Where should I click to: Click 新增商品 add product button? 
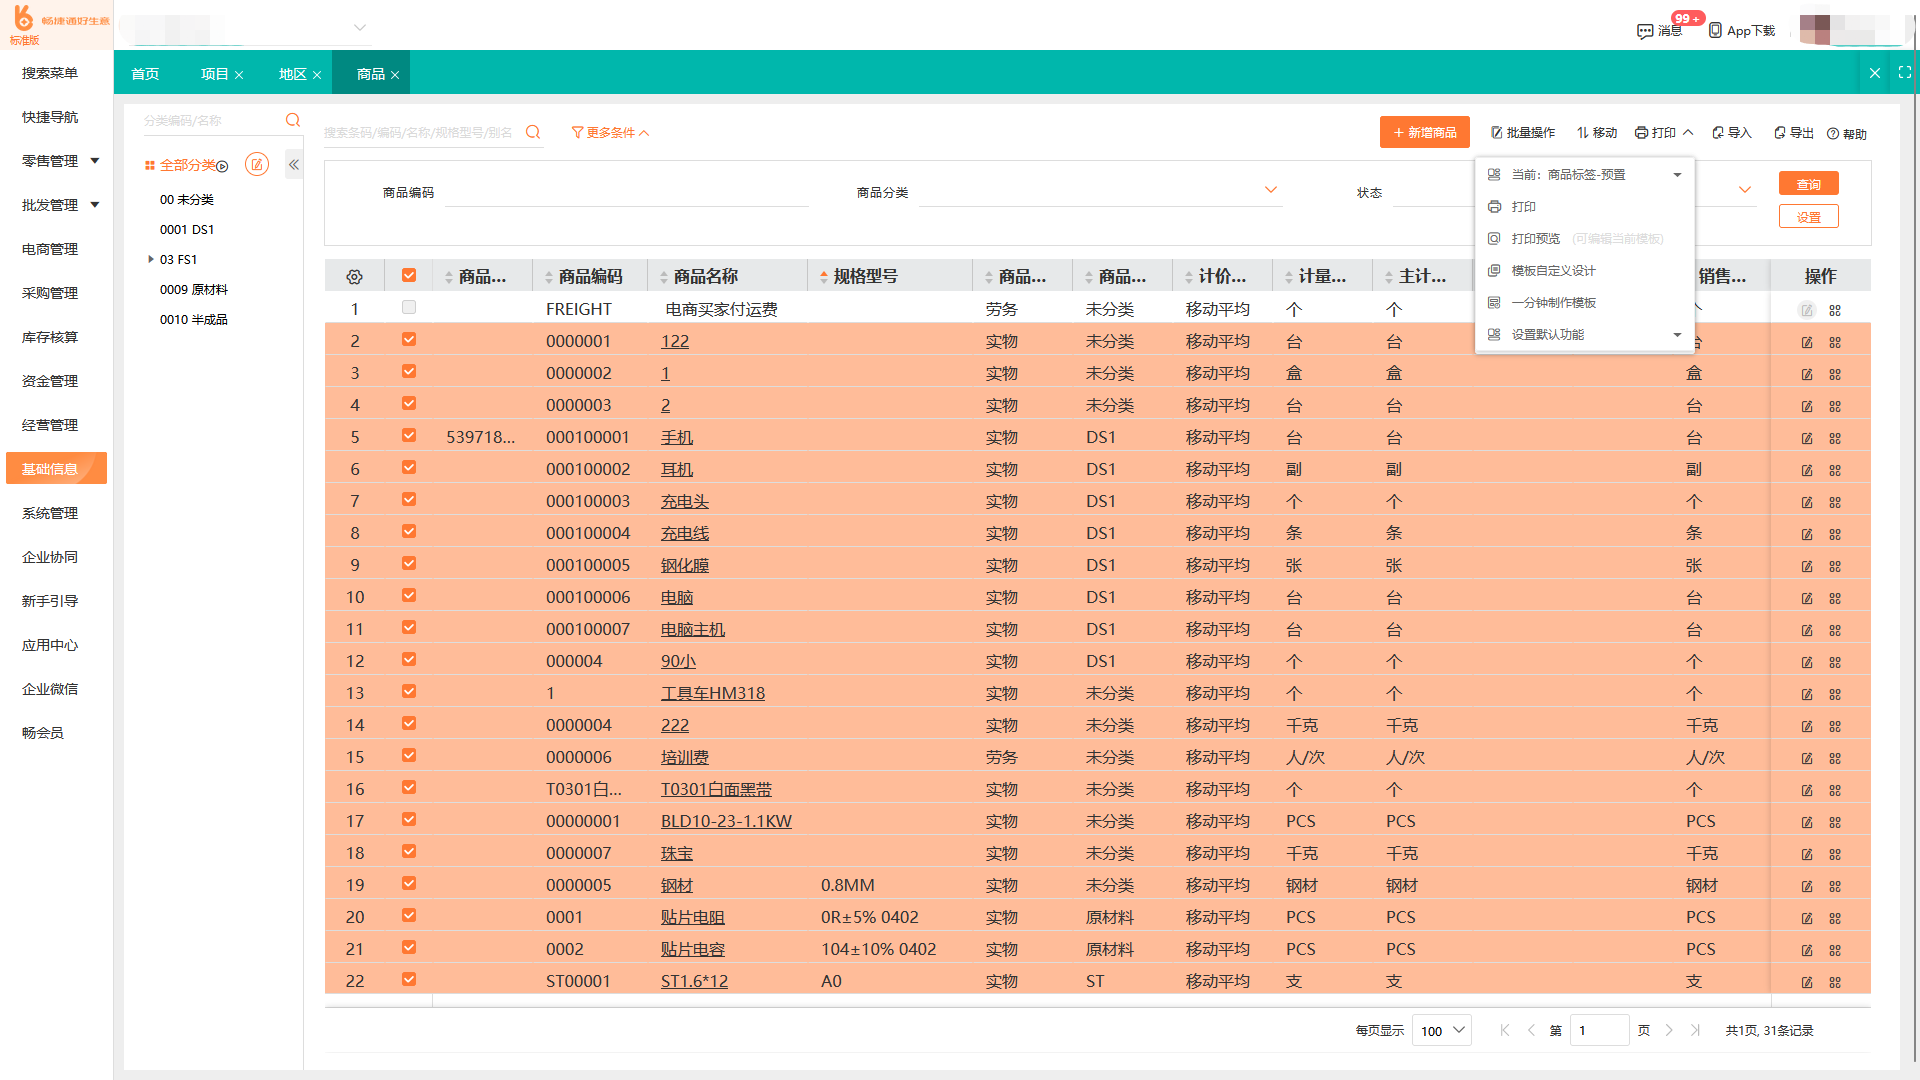tap(1423, 132)
